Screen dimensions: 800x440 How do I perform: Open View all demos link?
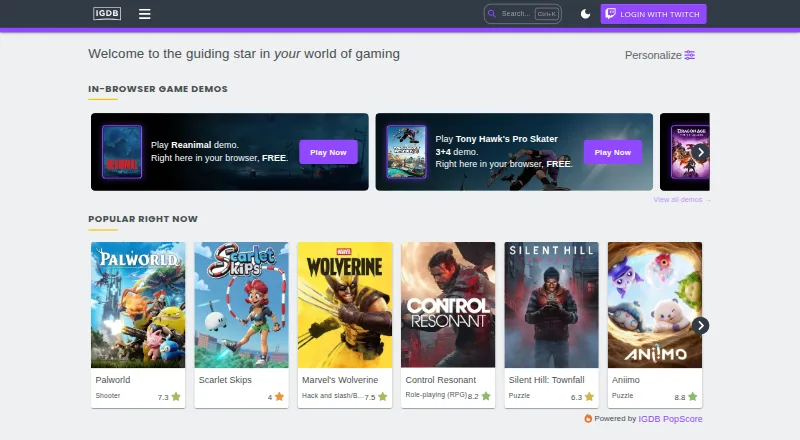click(682, 200)
